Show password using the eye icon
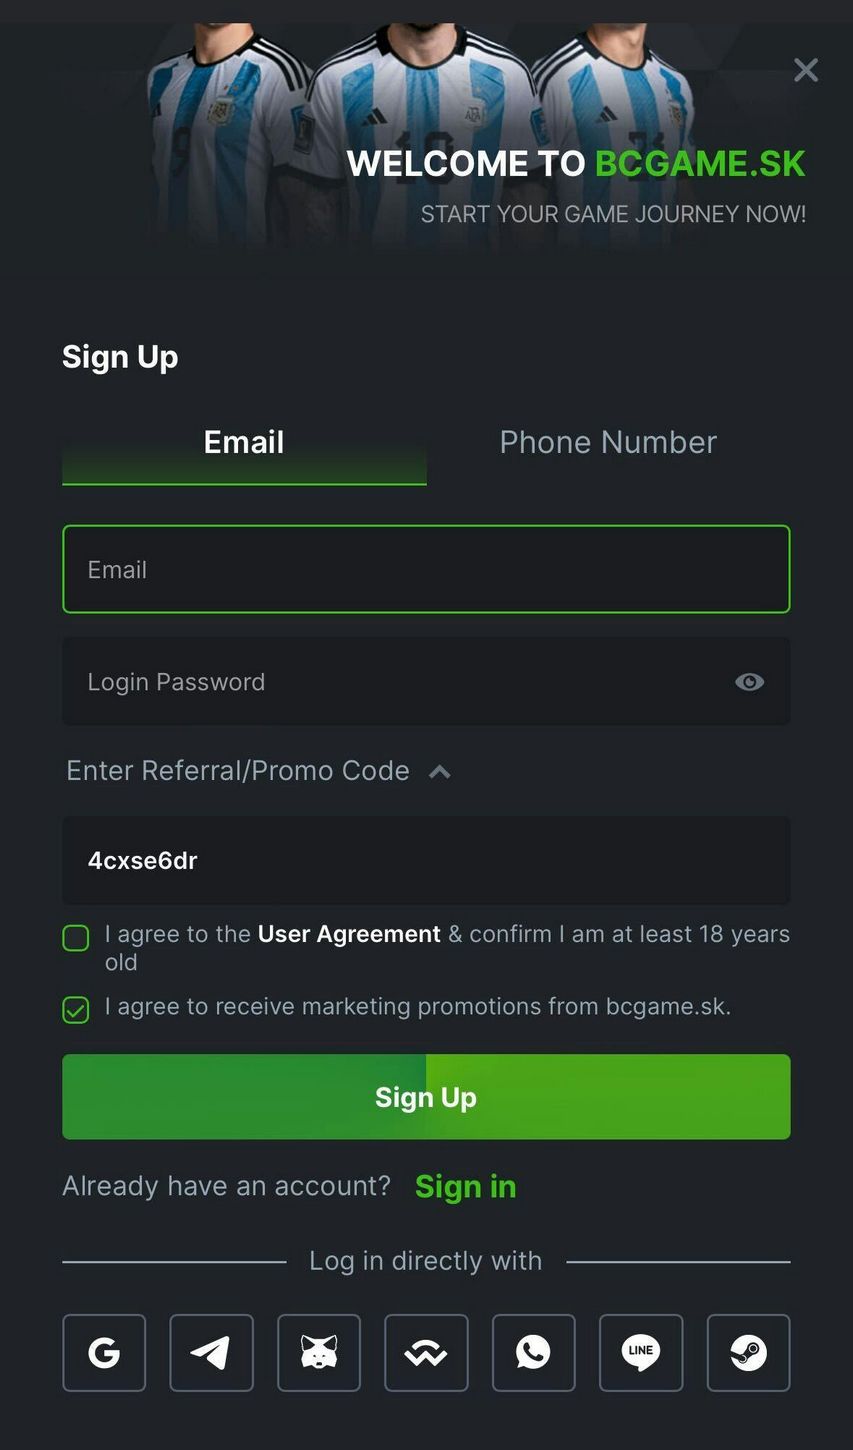853x1450 pixels. 749,682
